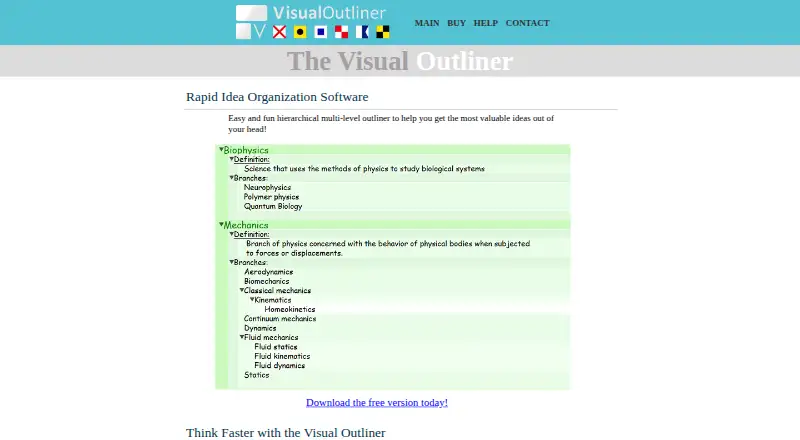
Task: Click the intro paragraph about hierarchical outliner
Action: pyautogui.click(x=391, y=124)
